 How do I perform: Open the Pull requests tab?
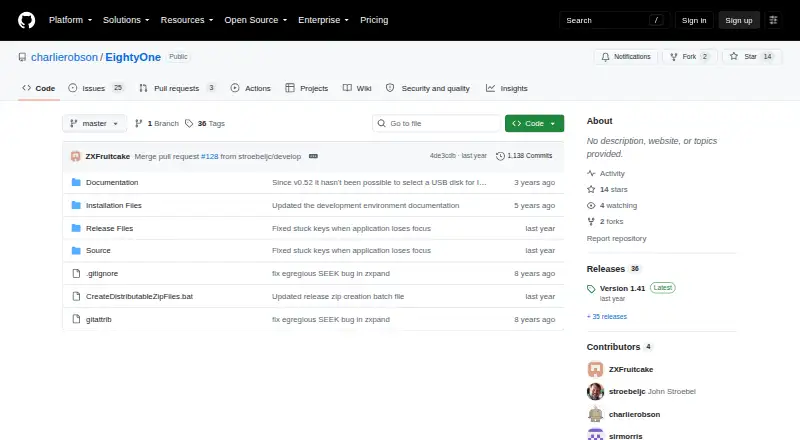pyautogui.click(x=177, y=88)
